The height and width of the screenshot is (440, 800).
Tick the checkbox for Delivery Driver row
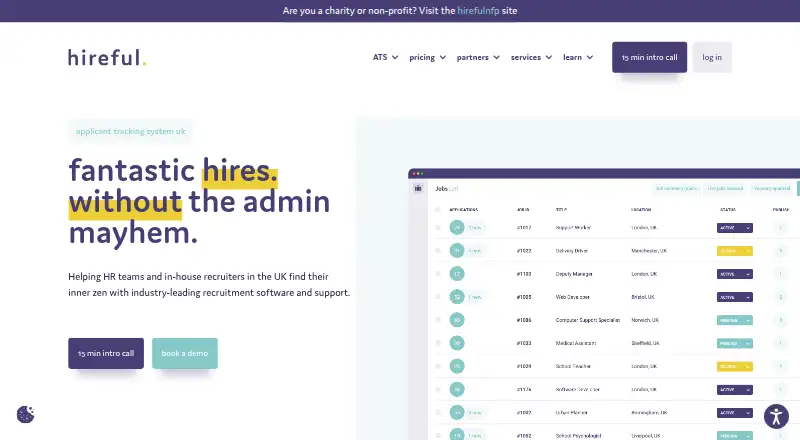point(438,251)
